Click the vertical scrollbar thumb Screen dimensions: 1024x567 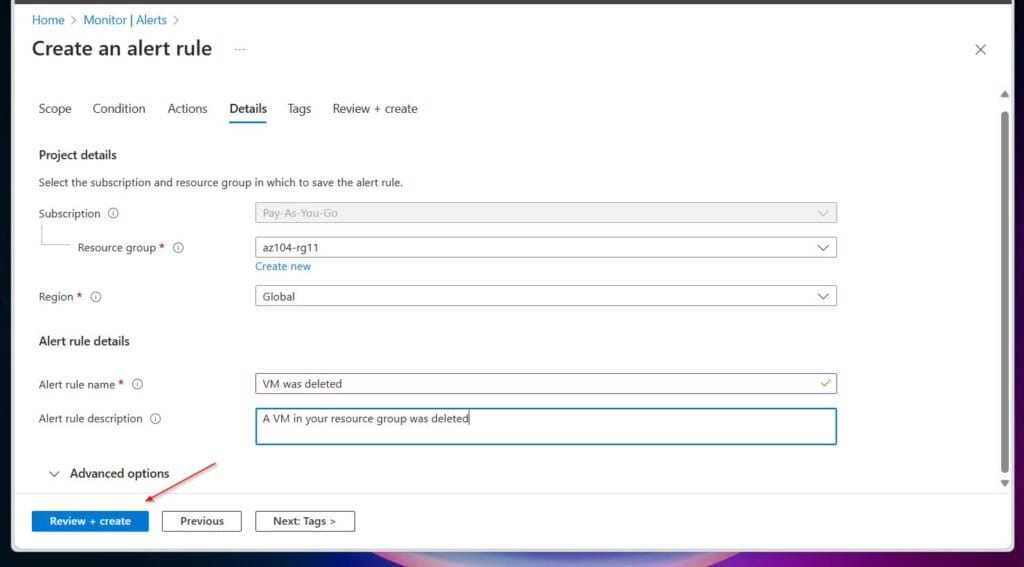tap(1004, 291)
